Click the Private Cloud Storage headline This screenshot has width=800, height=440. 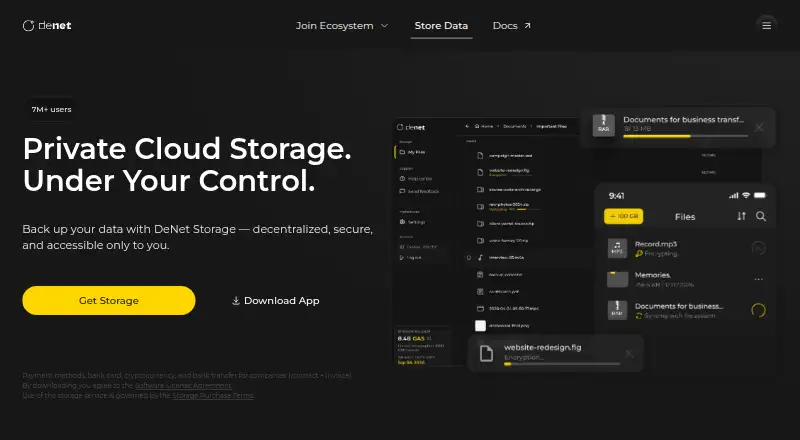[x=187, y=164]
